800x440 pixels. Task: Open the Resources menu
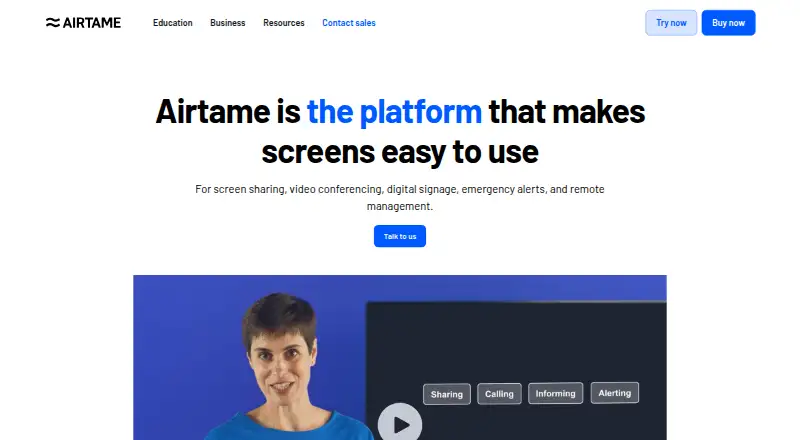pyautogui.click(x=284, y=23)
